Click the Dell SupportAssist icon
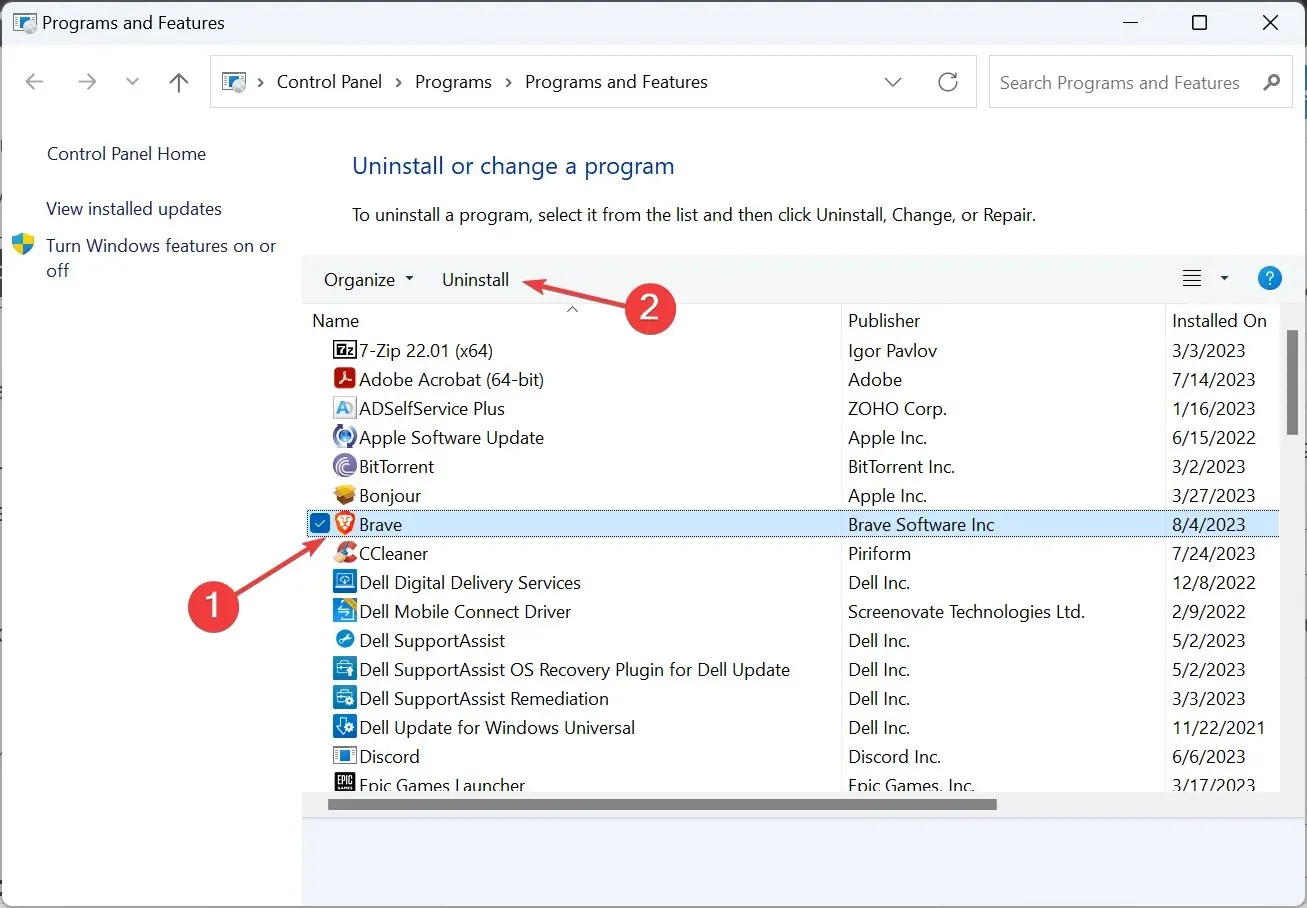 tap(344, 640)
